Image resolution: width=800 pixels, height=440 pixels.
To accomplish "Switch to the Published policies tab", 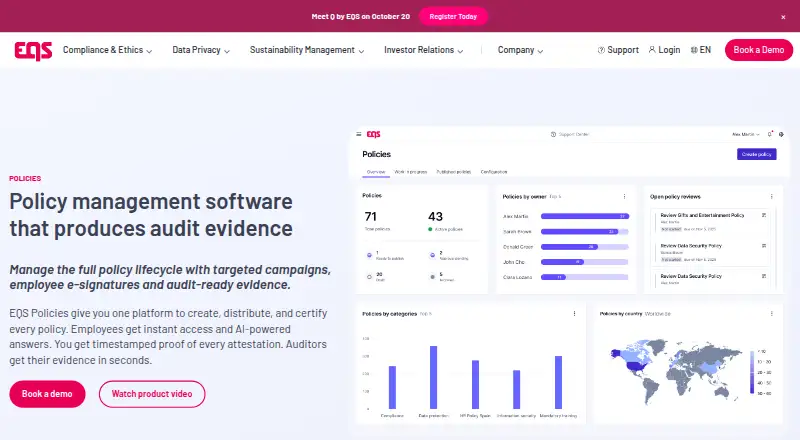I will coord(454,172).
